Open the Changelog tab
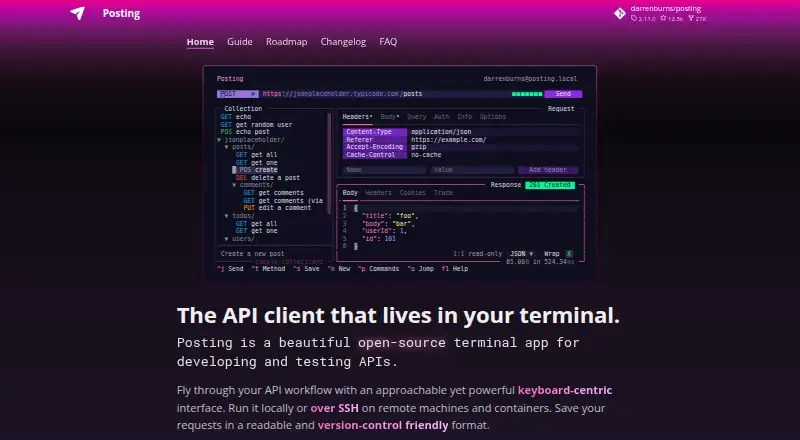This screenshot has height=440, width=800. coord(343,42)
